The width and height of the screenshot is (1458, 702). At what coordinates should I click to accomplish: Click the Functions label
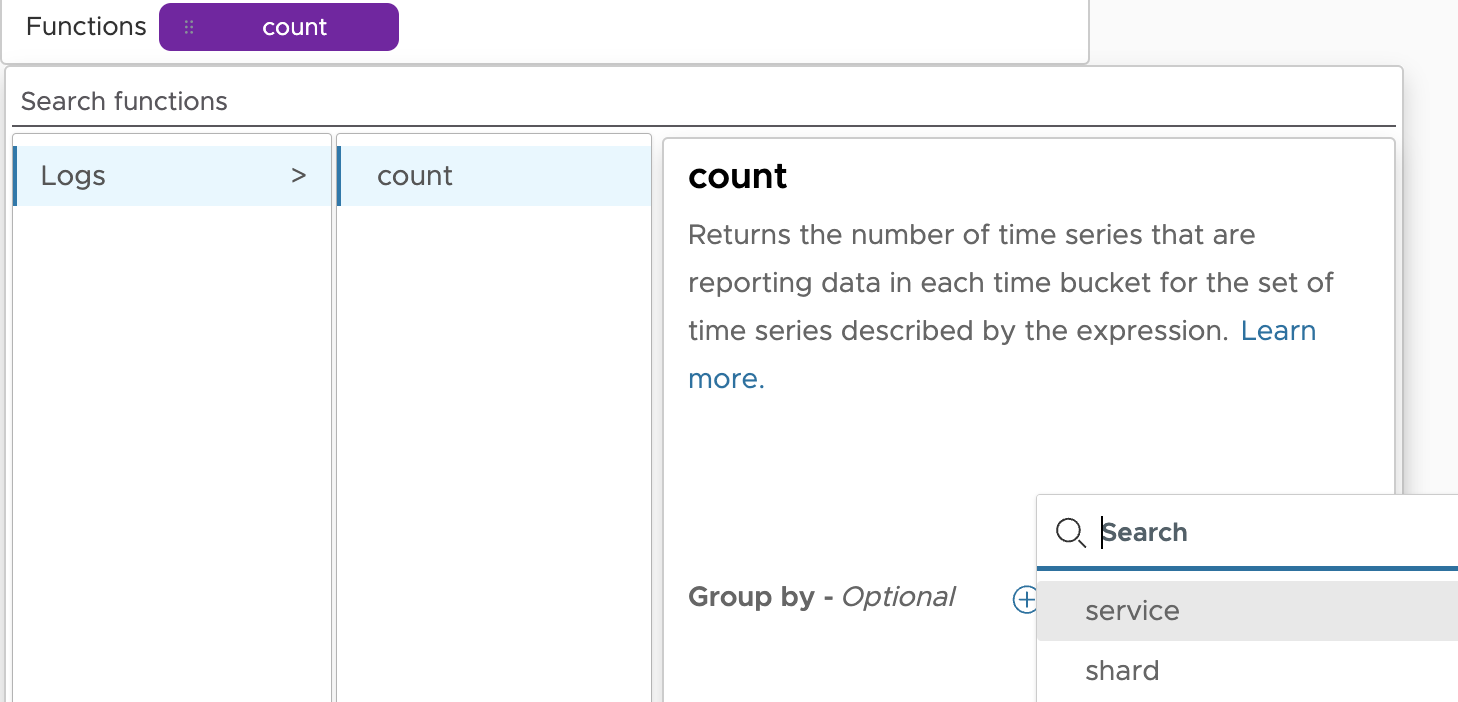(x=85, y=27)
